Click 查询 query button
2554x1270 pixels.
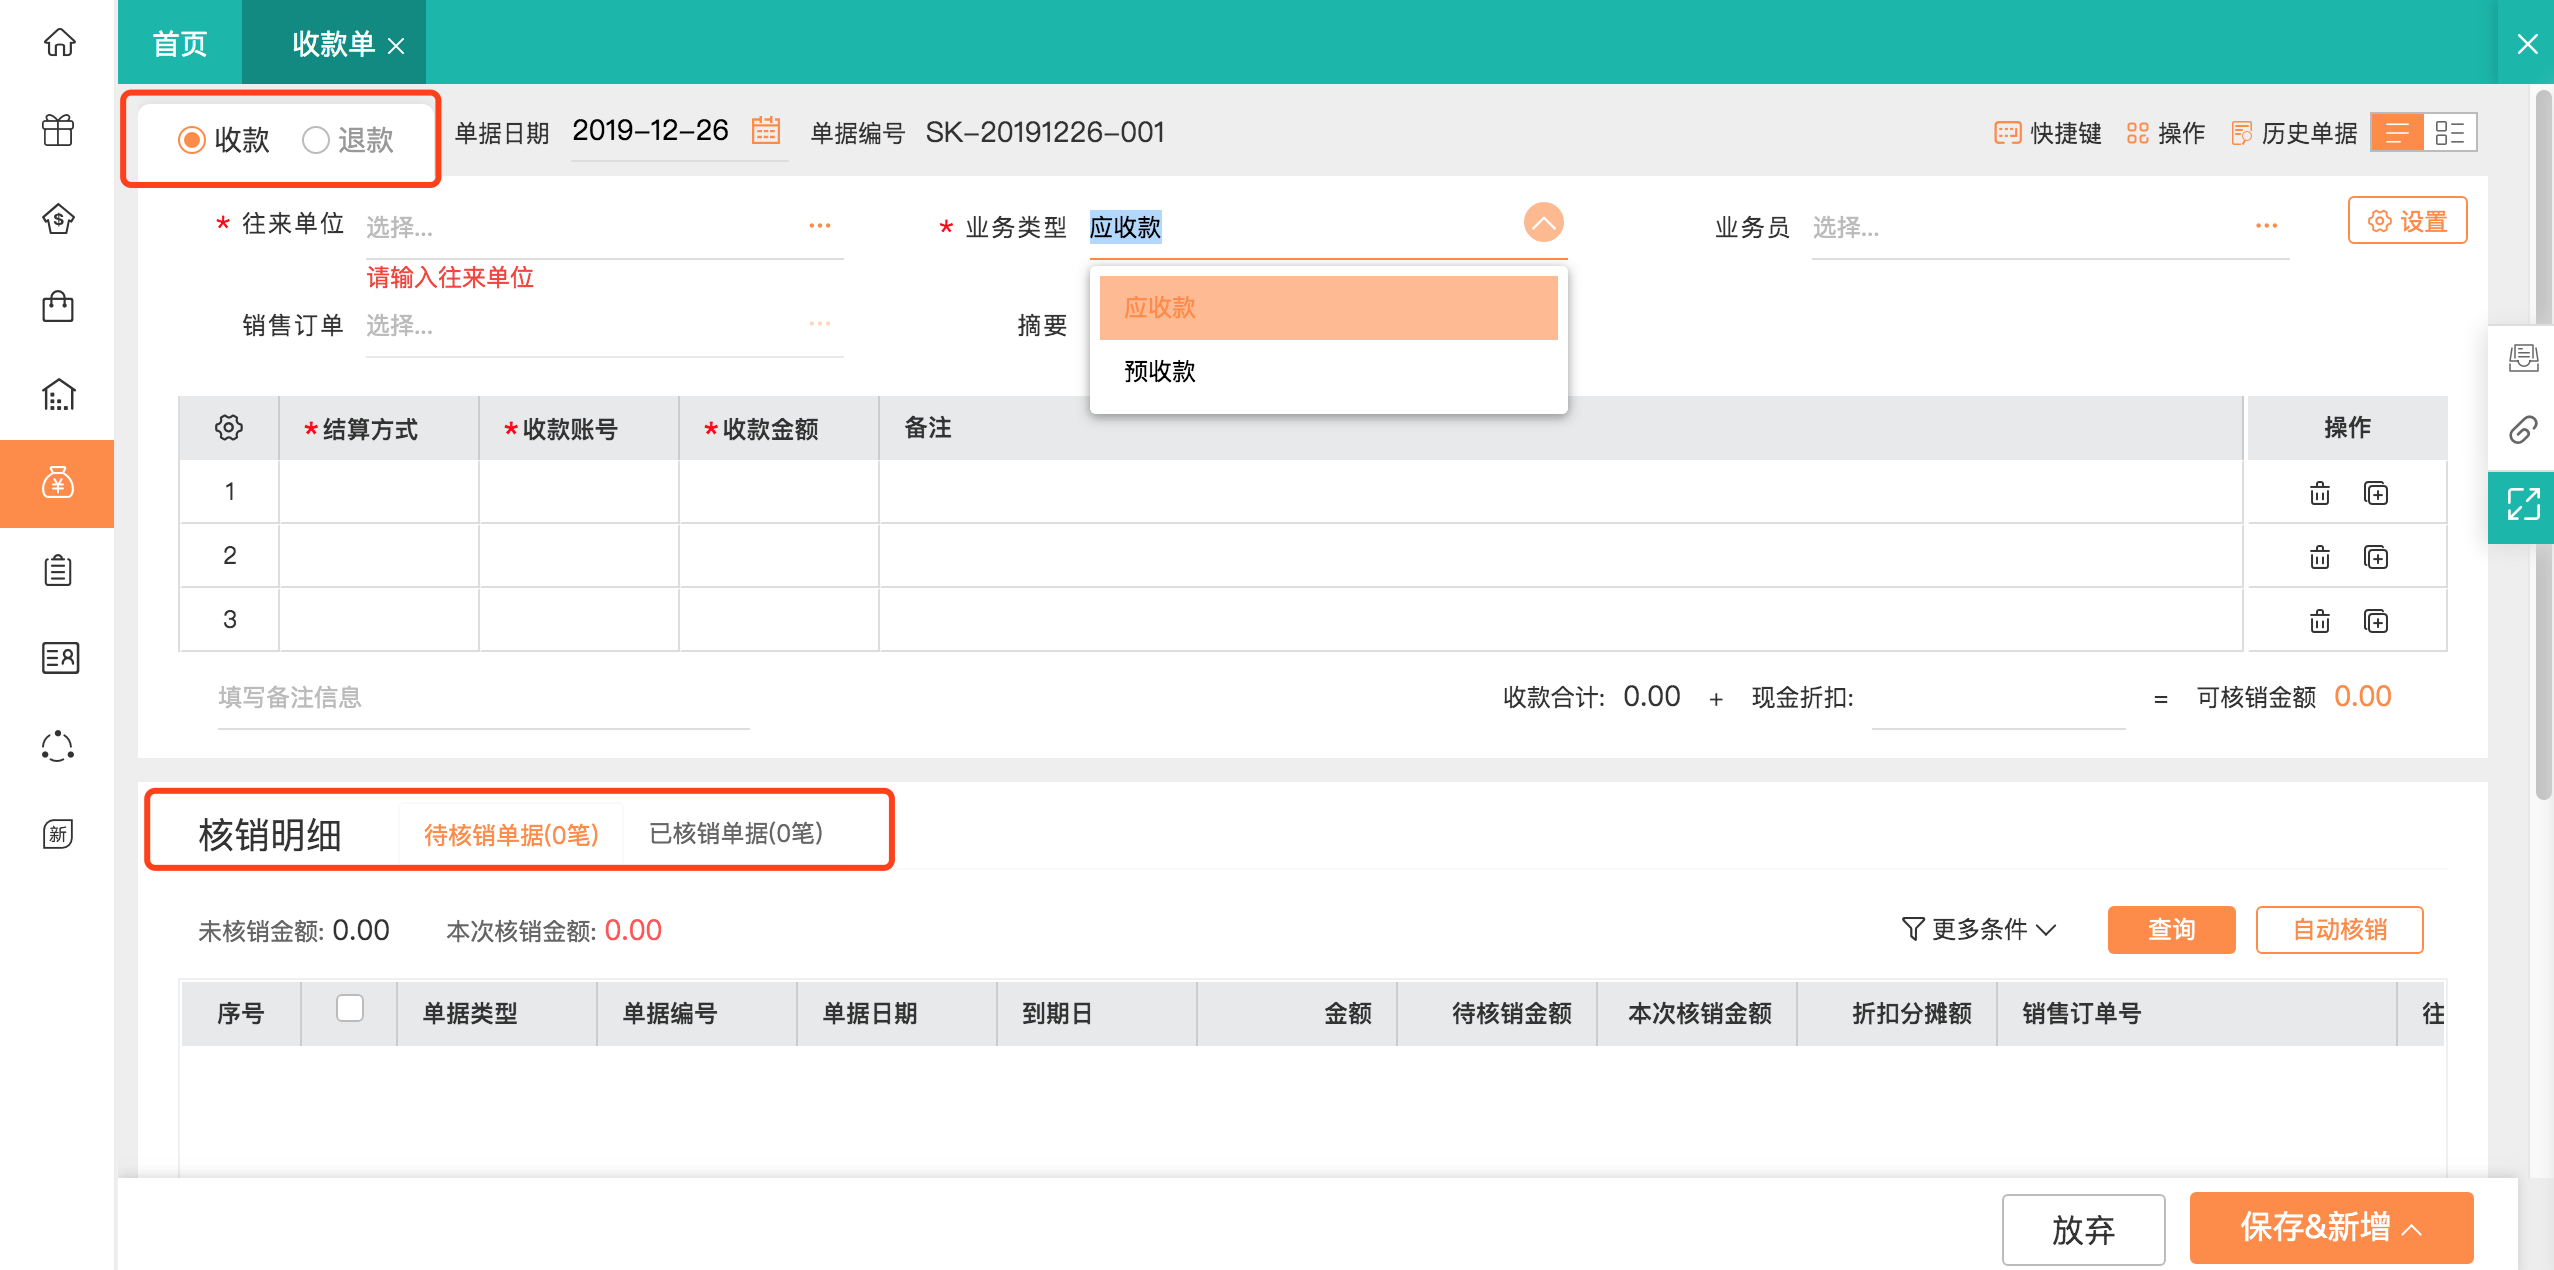pos(2168,931)
